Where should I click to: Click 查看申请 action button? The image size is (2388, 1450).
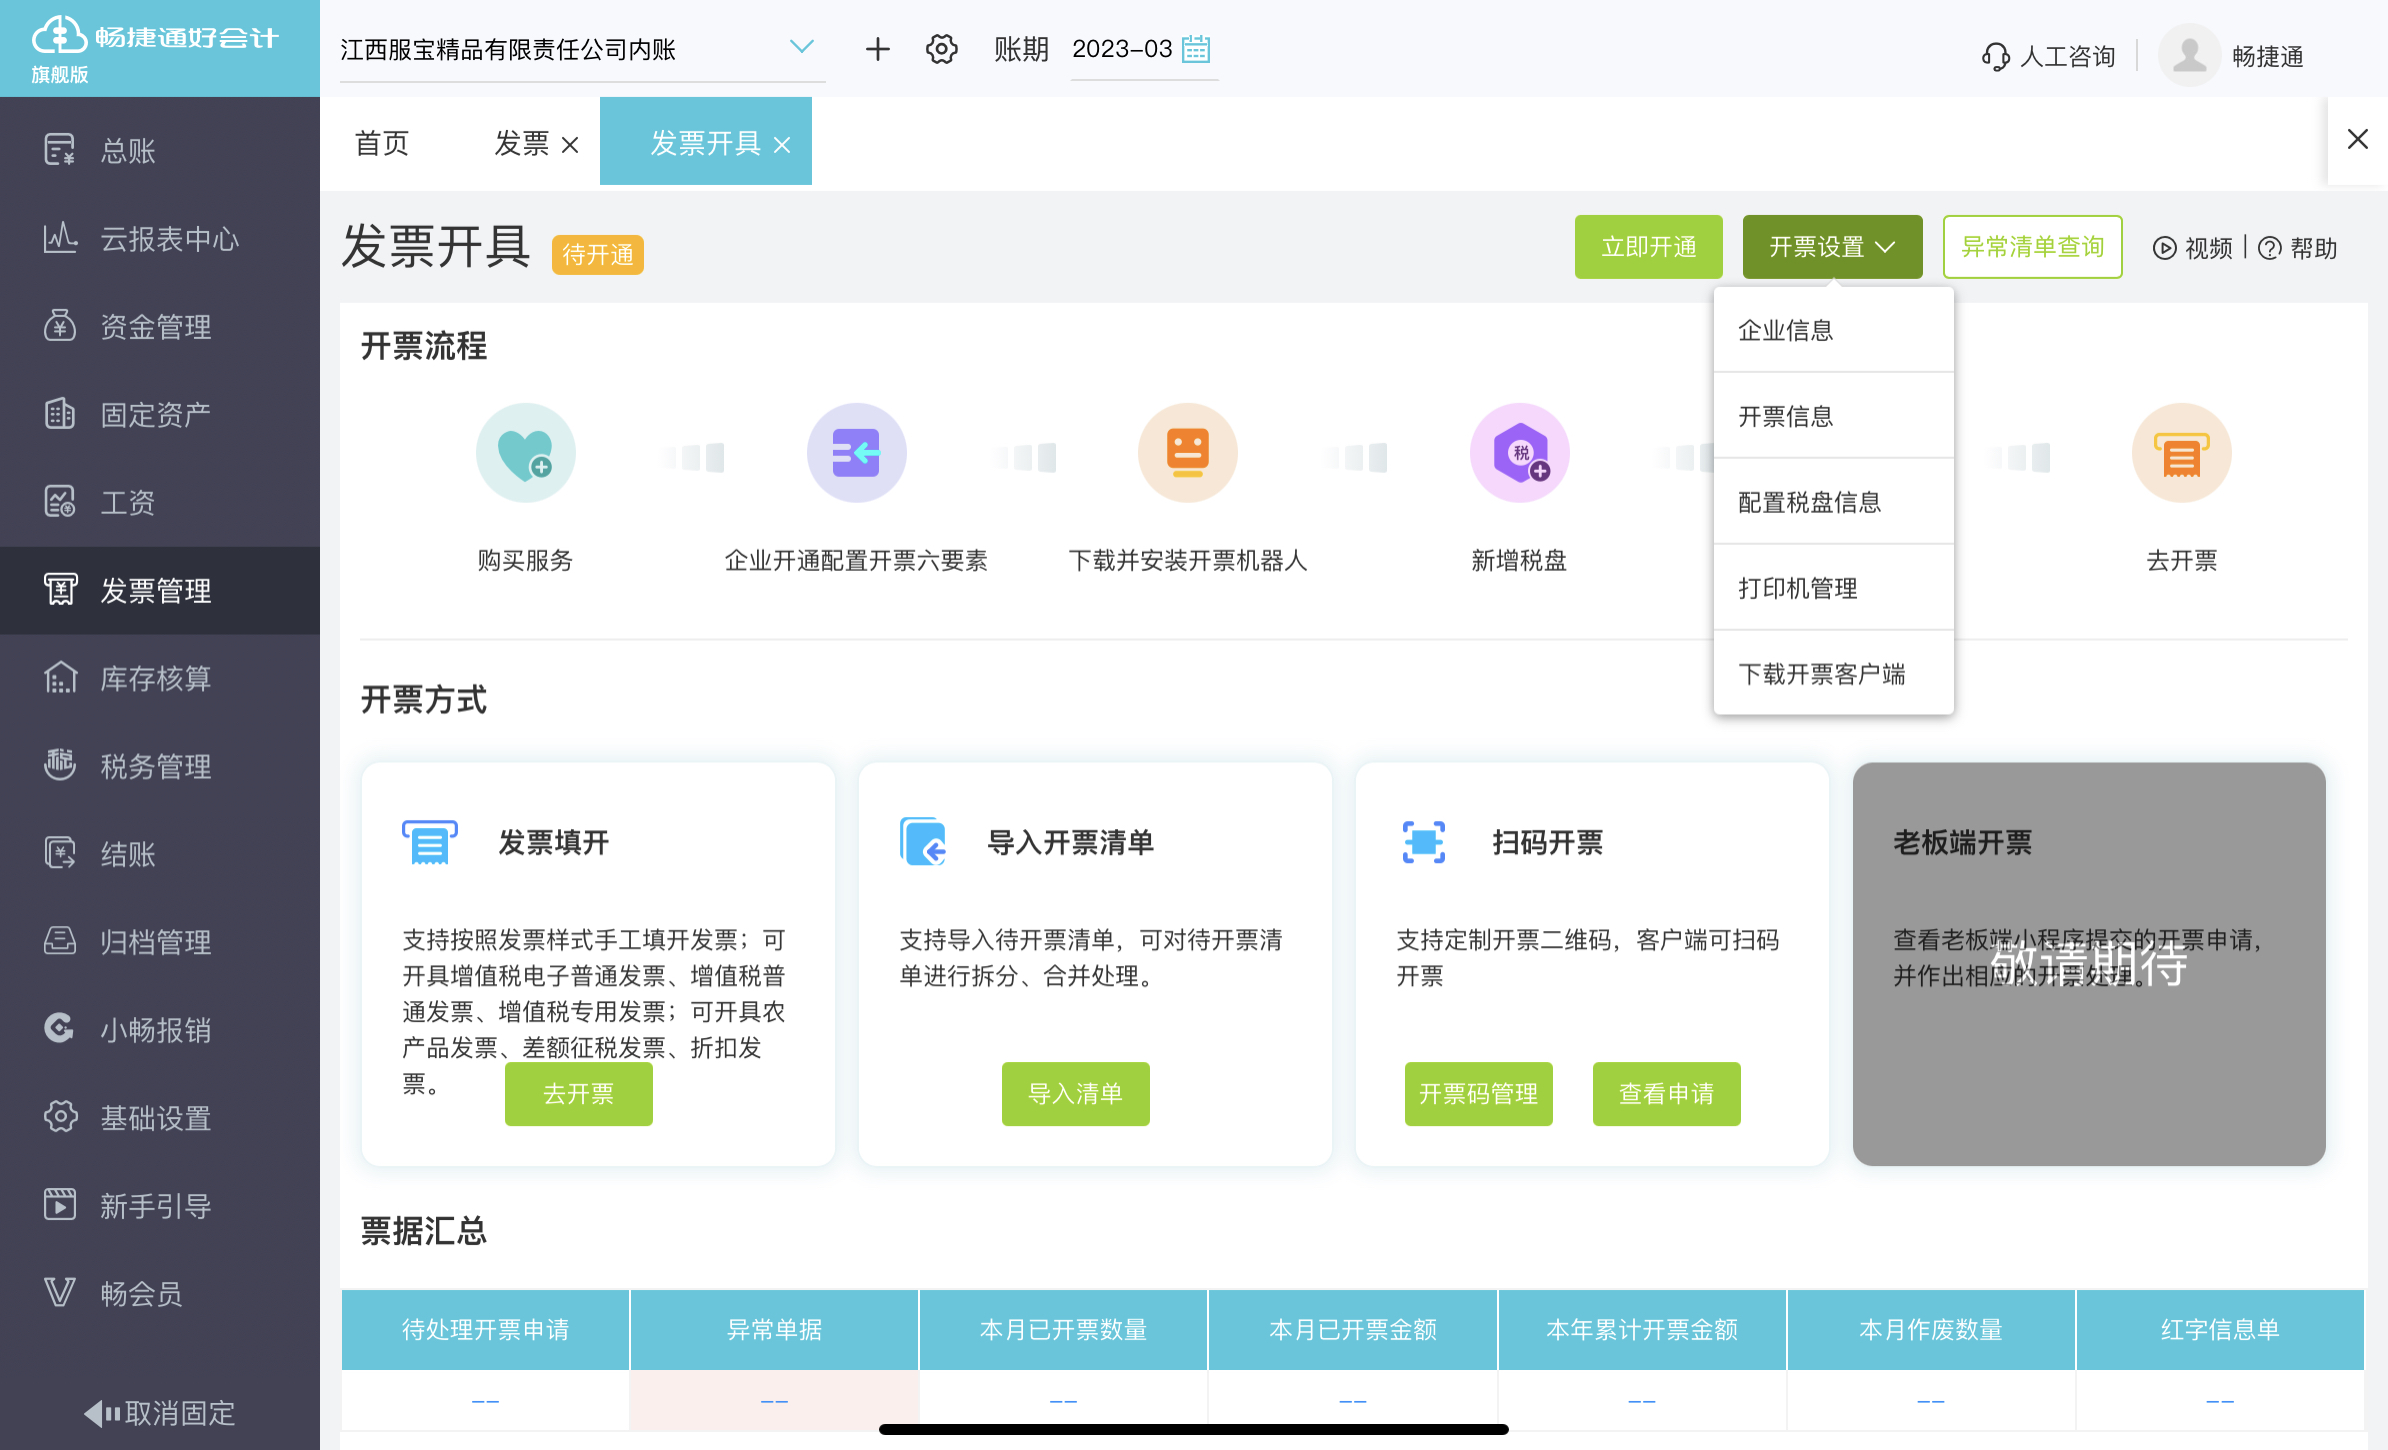[1666, 1093]
